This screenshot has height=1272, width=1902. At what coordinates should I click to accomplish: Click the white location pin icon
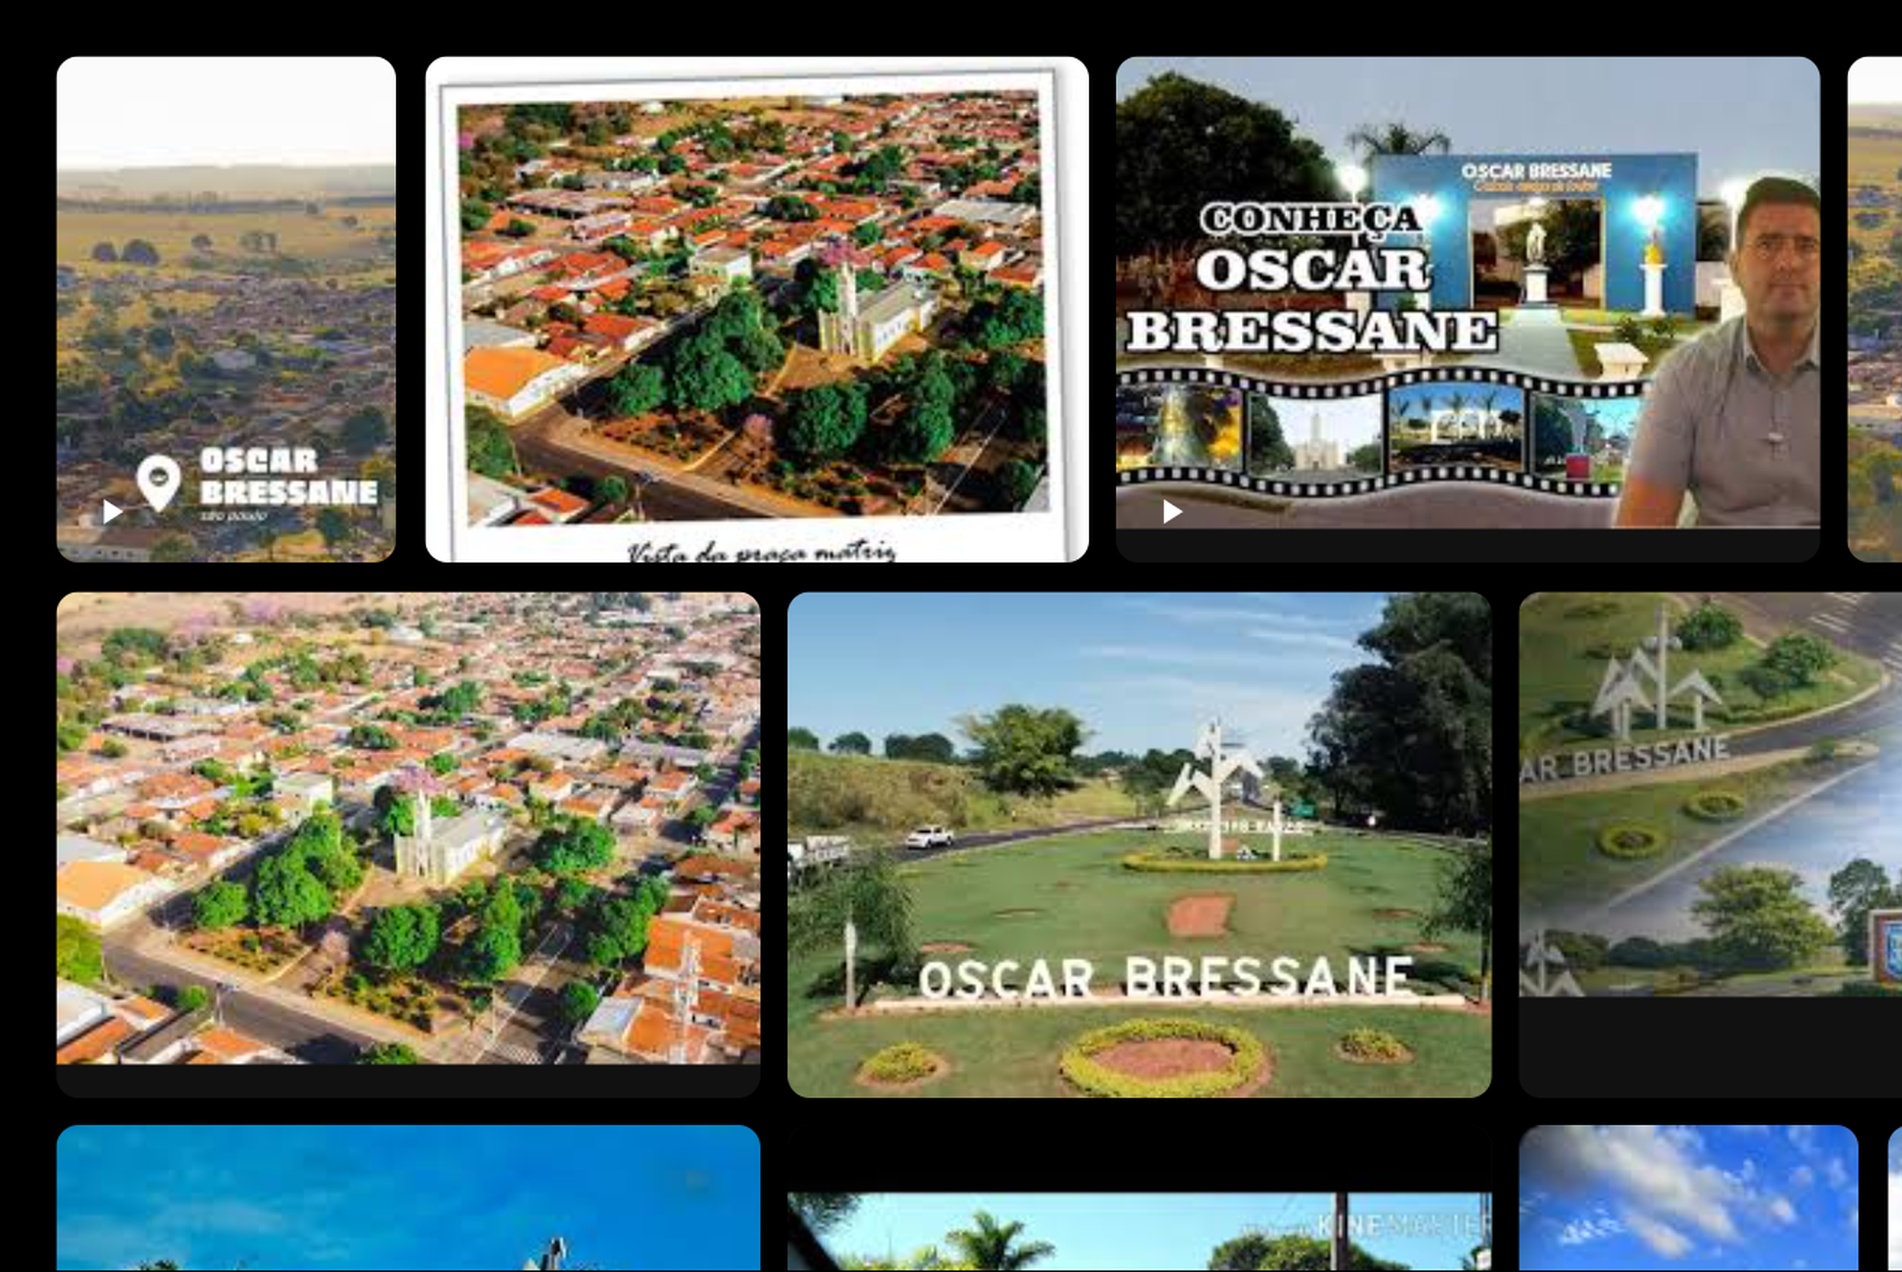pyautogui.click(x=158, y=482)
